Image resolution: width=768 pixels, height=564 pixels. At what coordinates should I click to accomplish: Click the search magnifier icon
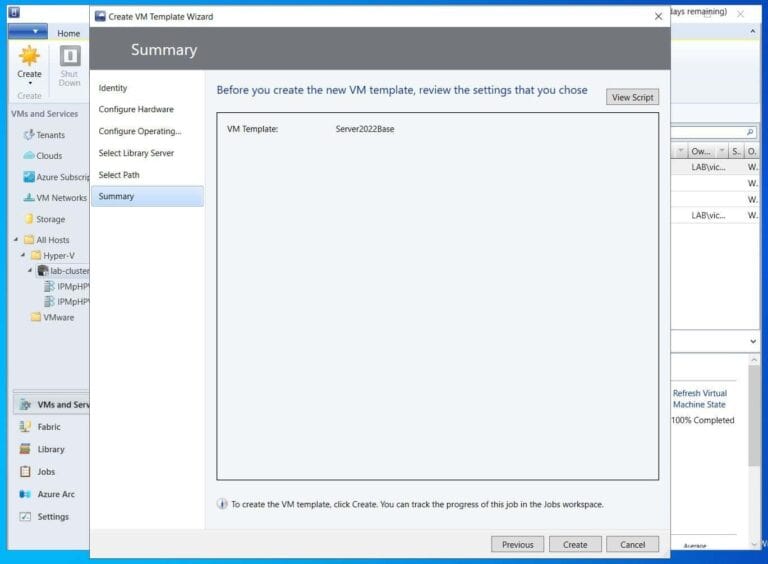point(750,132)
